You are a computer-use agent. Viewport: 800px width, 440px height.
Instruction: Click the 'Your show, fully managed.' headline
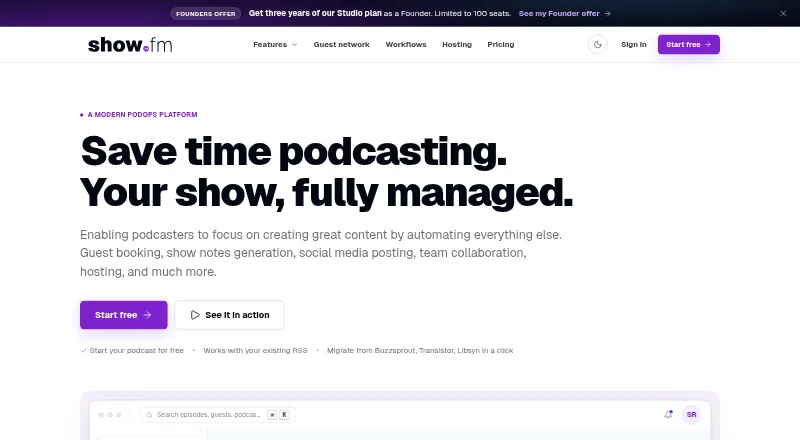[327, 193]
